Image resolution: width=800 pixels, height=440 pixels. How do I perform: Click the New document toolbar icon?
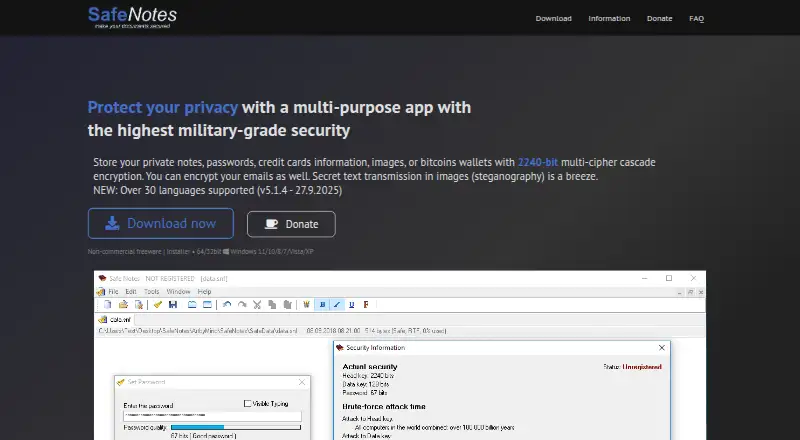[x=108, y=305]
